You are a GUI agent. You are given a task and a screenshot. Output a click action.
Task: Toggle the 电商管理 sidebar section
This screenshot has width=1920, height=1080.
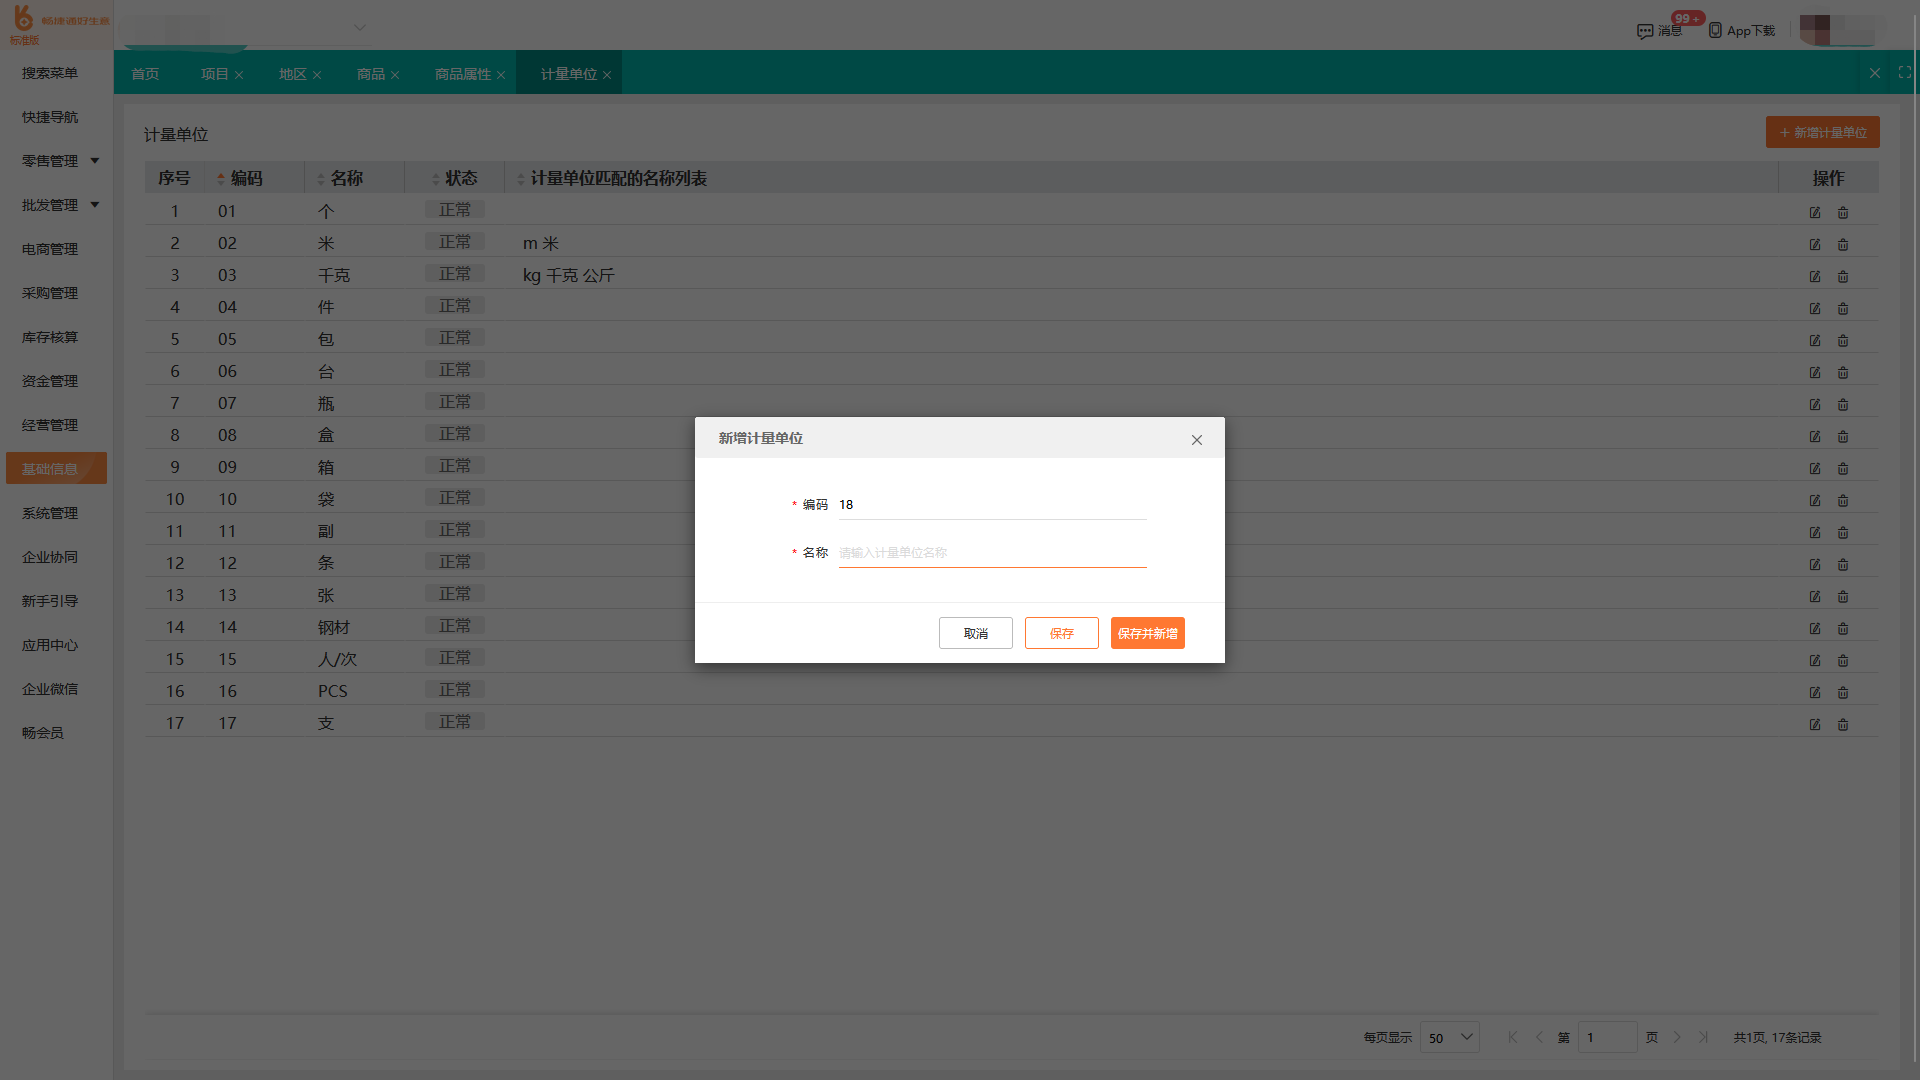coord(50,248)
